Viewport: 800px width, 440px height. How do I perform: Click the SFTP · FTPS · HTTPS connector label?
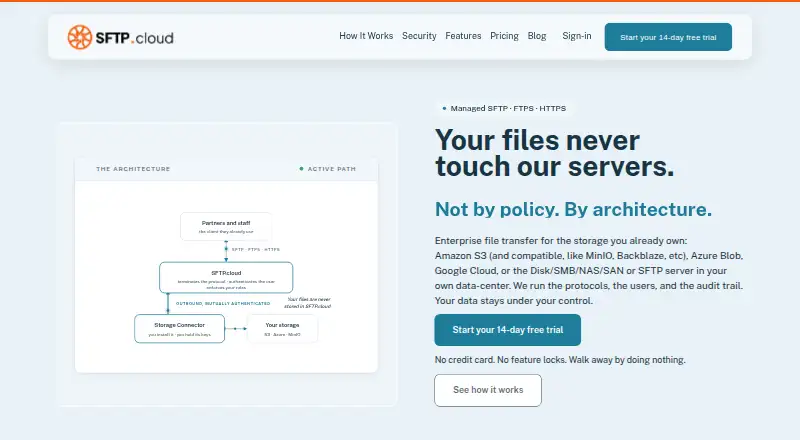tap(256, 250)
